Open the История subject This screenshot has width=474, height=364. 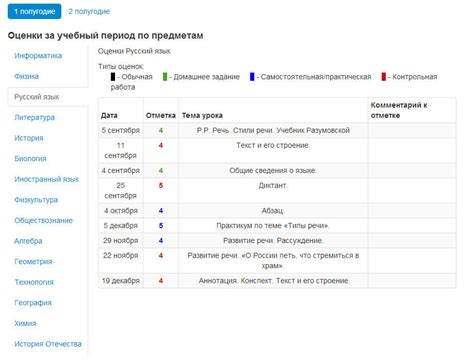coord(29,138)
